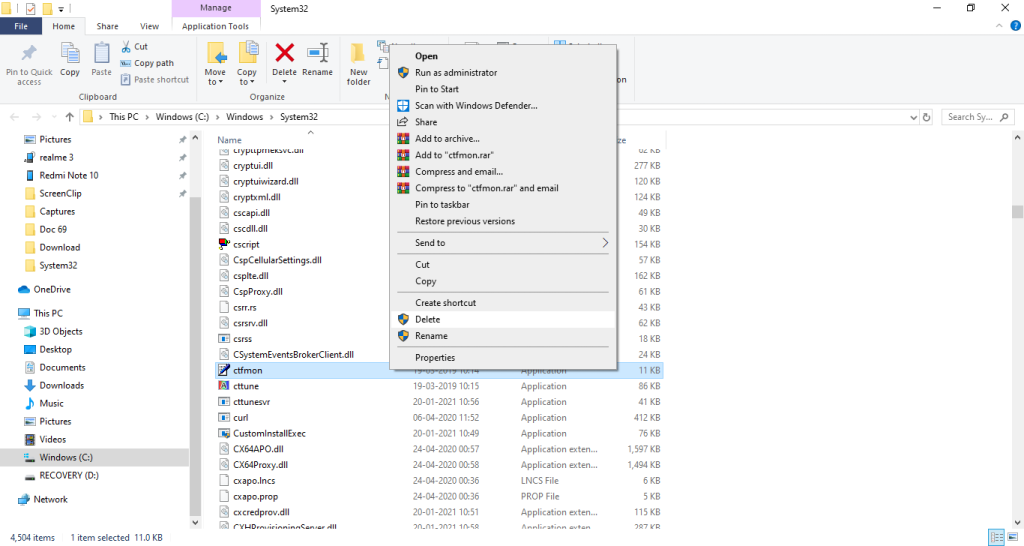This screenshot has width=1024, height=546.
Task: Click the search magnifier icon
Action: pos(1004,117)
